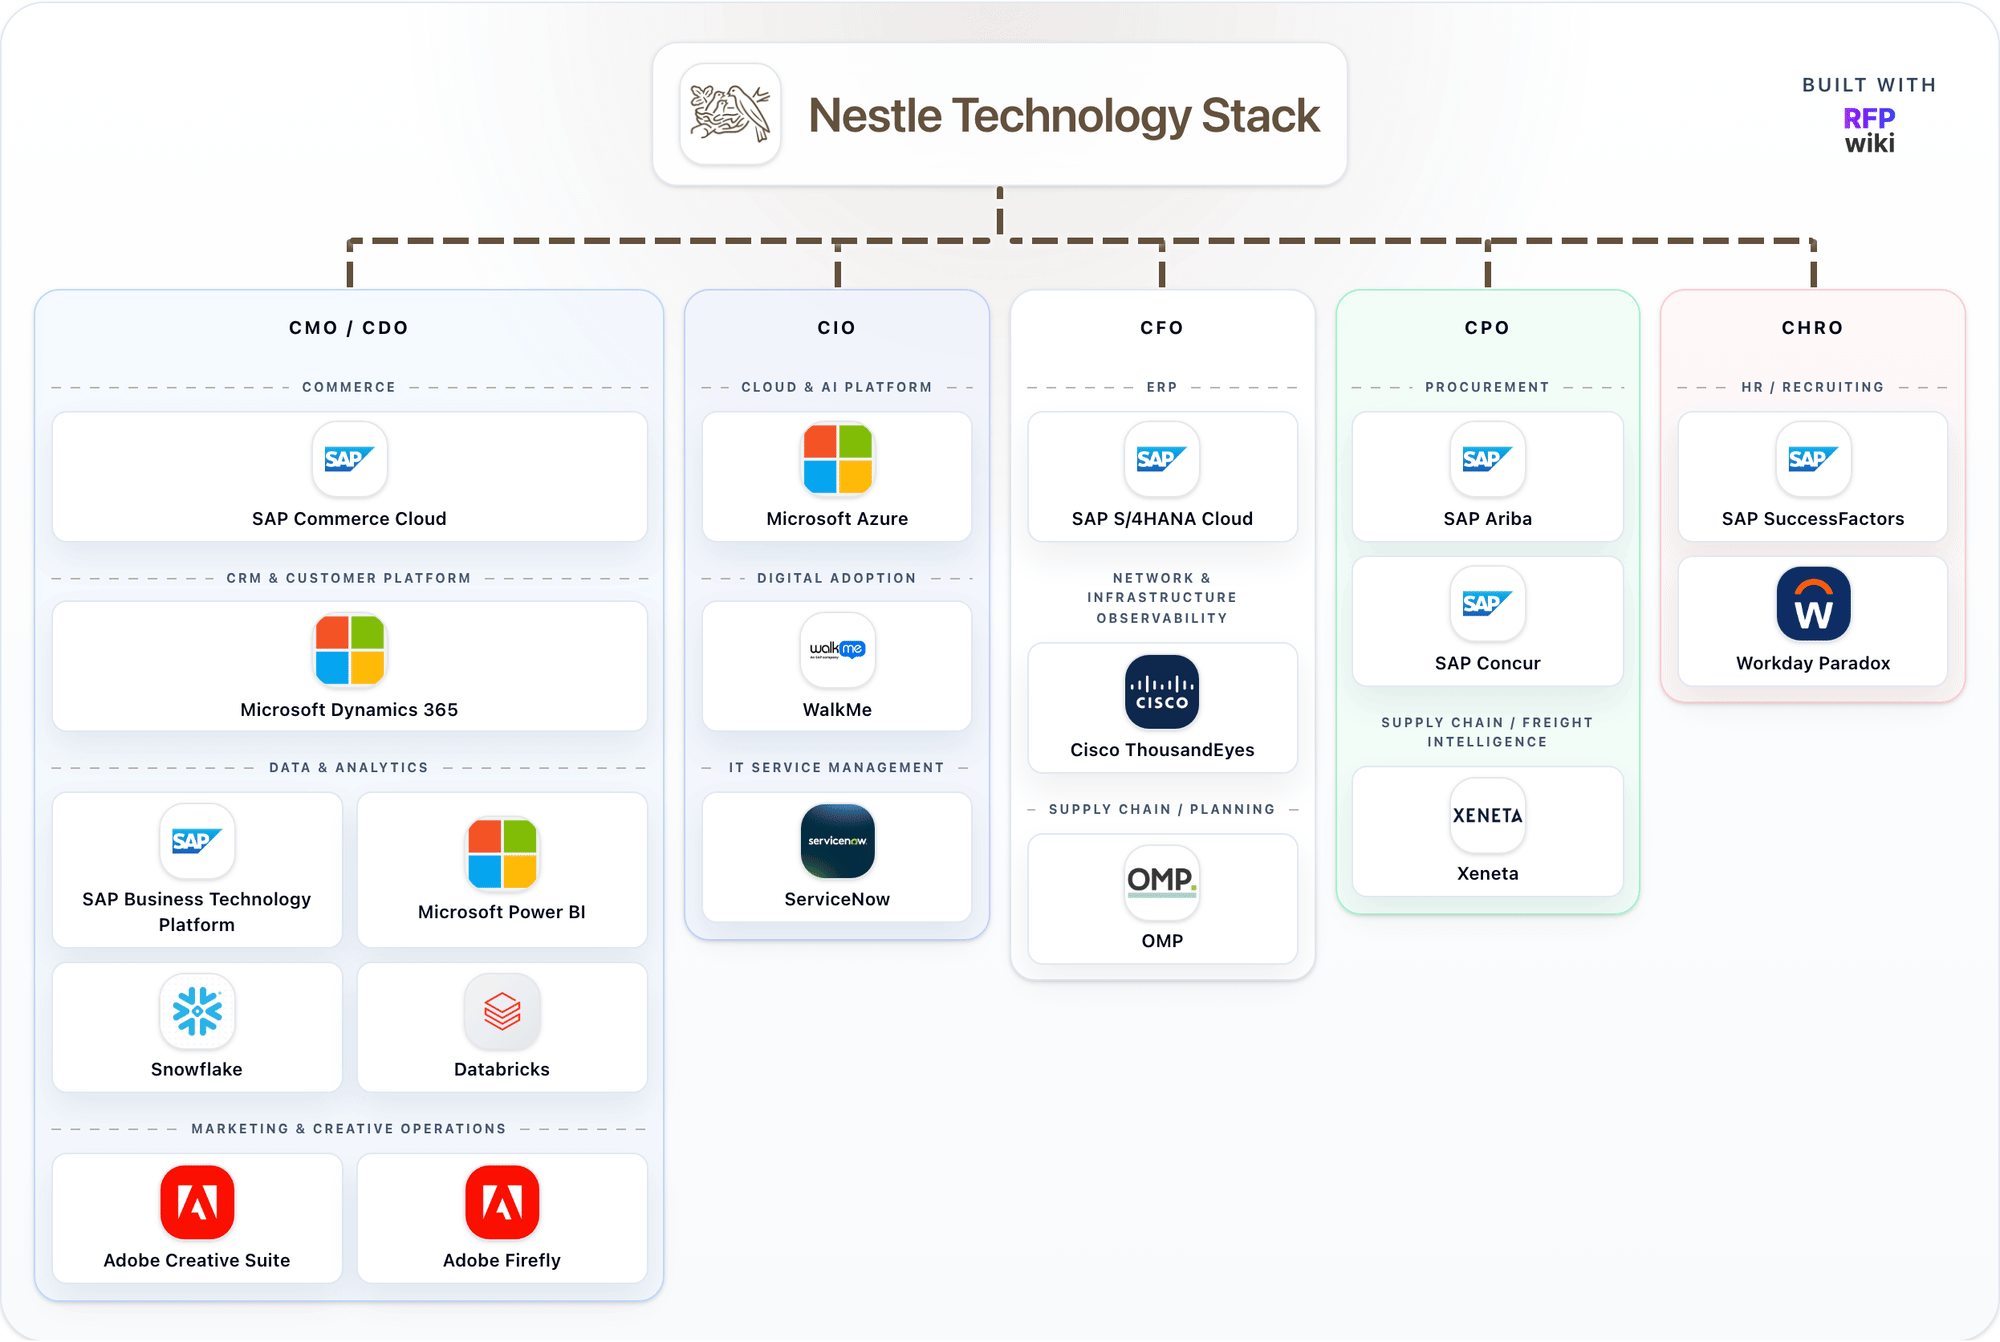Click the ServiceNow name text
This screenshot has height=1342, width=2000.
(837, 899)
